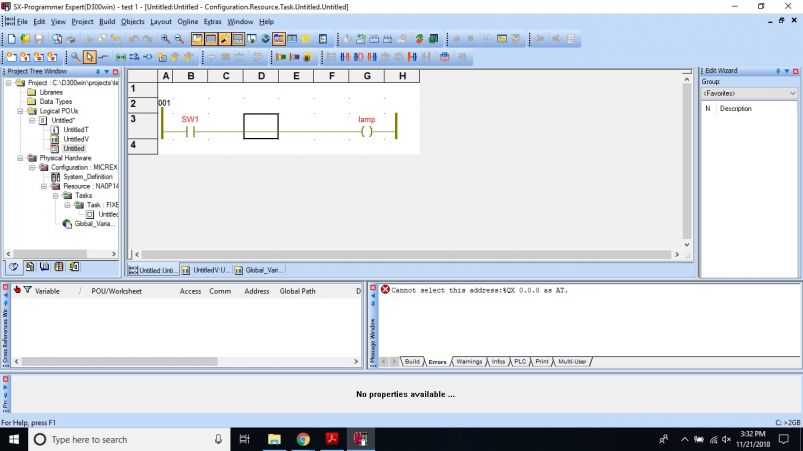
Task: Open Chrome from the Windows taskbar
Action: (302, 439)
